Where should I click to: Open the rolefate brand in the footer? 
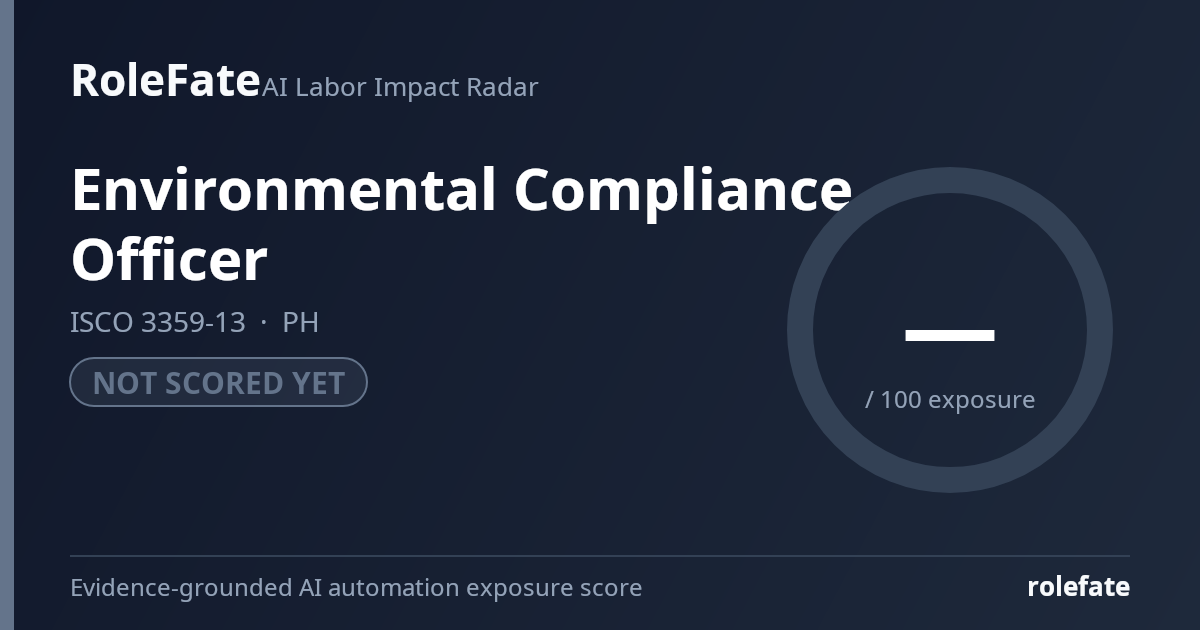click(x=1078, y=587)
